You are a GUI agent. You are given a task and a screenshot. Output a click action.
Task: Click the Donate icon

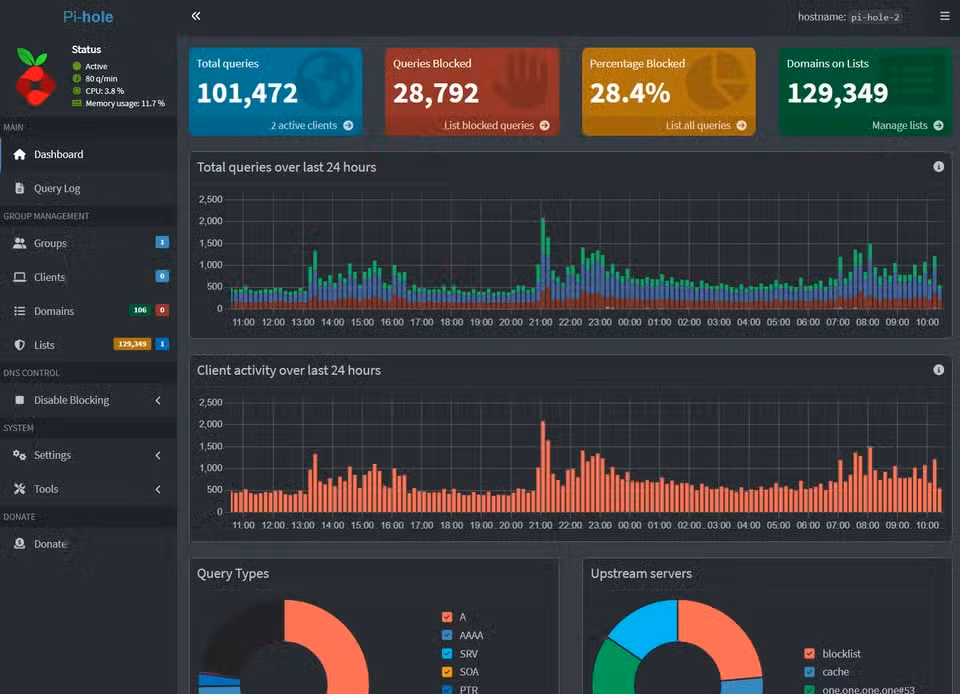coord(20,543)
